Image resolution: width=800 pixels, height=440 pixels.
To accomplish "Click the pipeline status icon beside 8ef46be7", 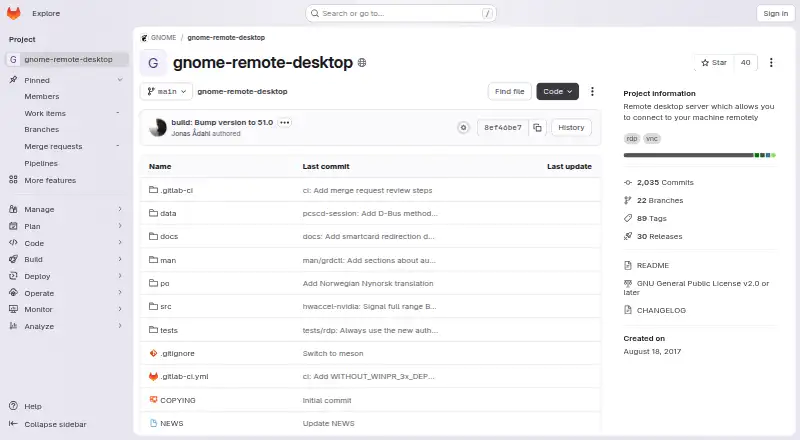I will [x=463, y=128].
